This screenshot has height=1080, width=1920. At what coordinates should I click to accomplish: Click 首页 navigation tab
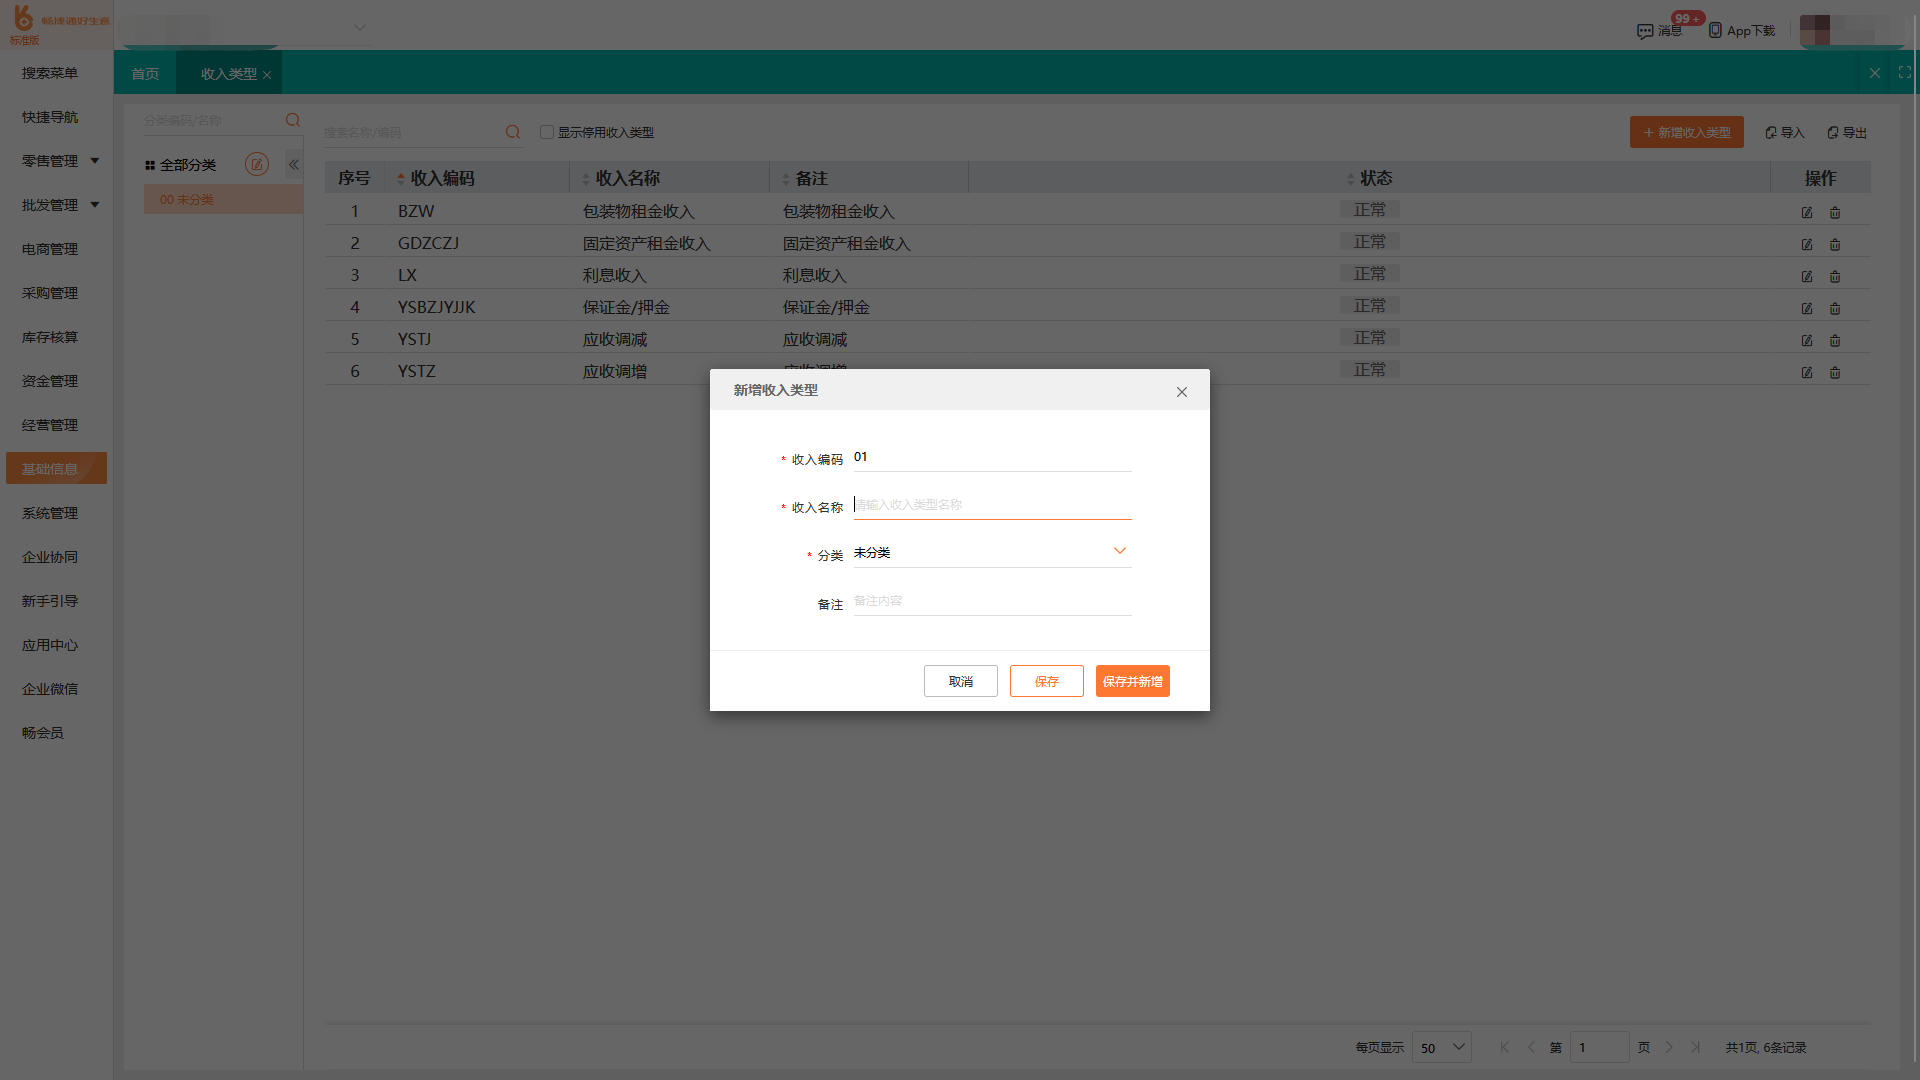tap(144, 74)
